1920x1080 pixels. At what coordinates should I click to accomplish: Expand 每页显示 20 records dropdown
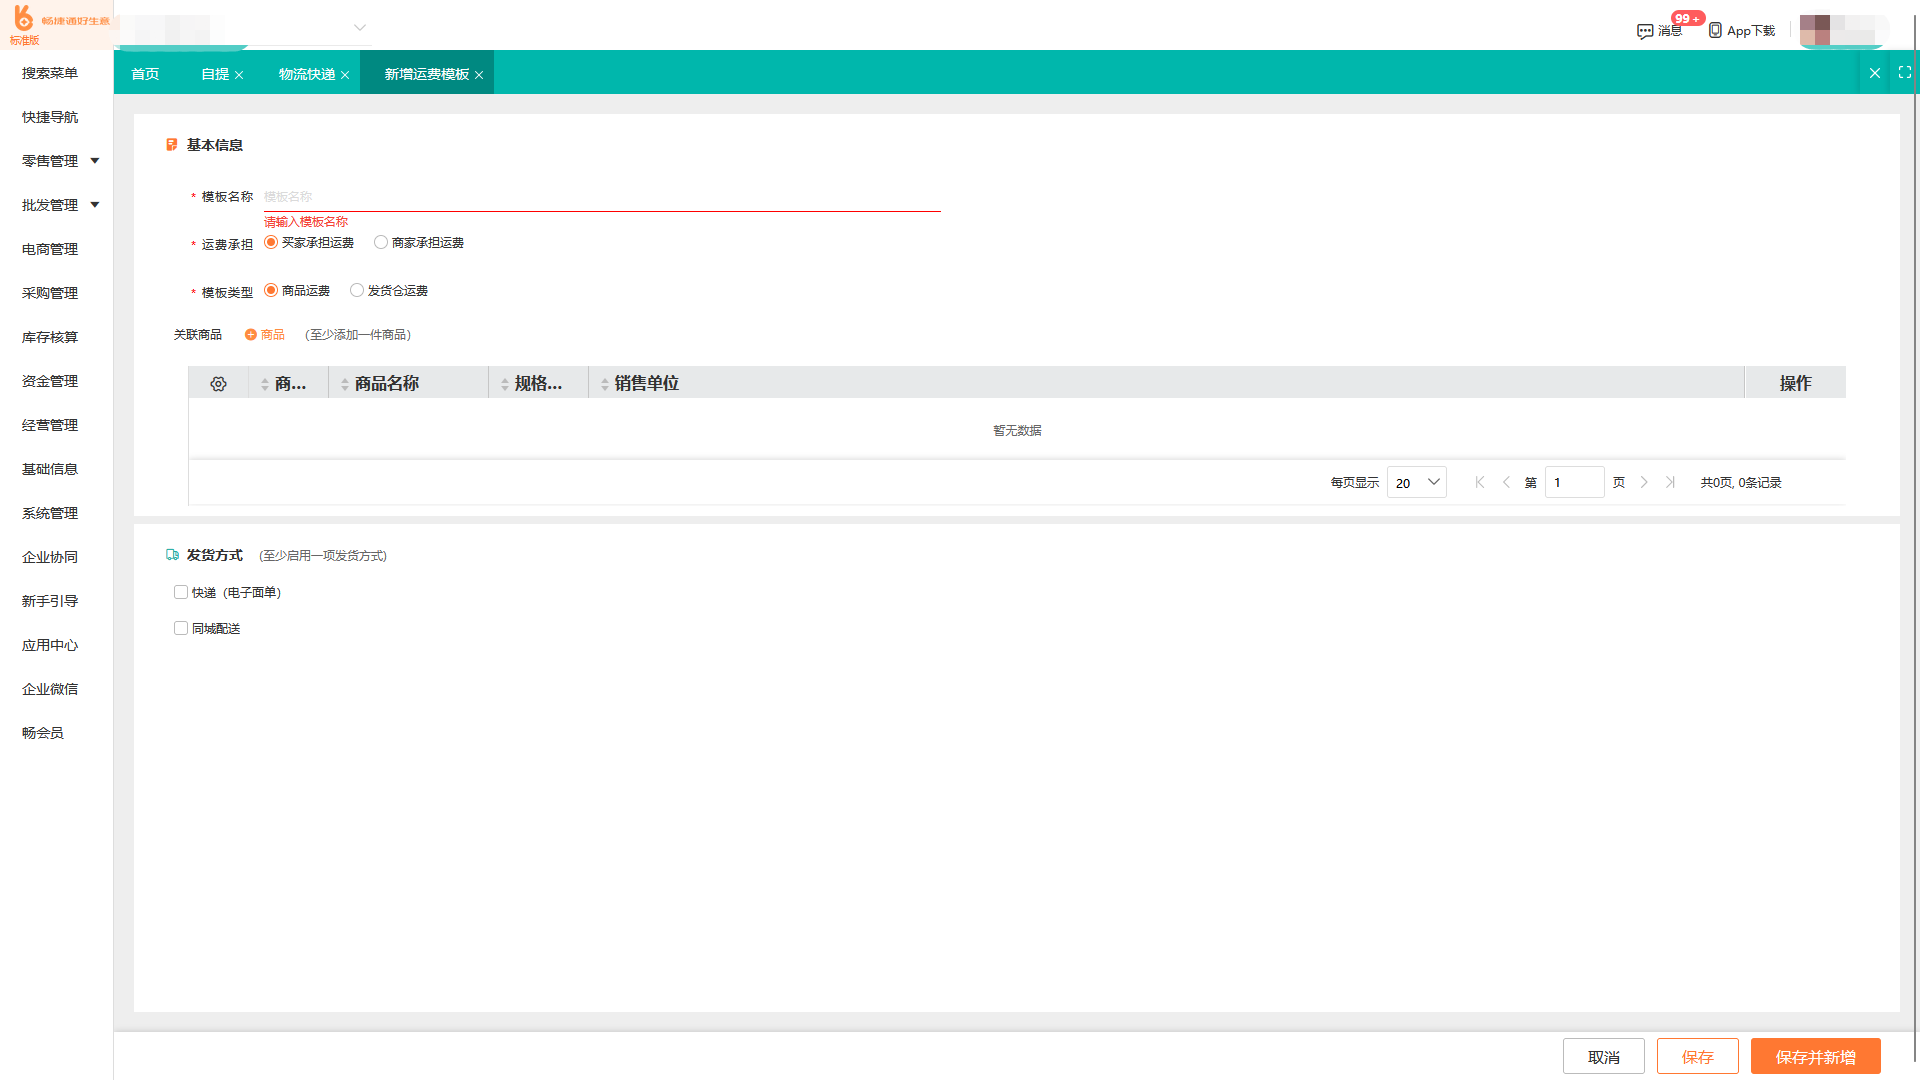(1418, 481)
